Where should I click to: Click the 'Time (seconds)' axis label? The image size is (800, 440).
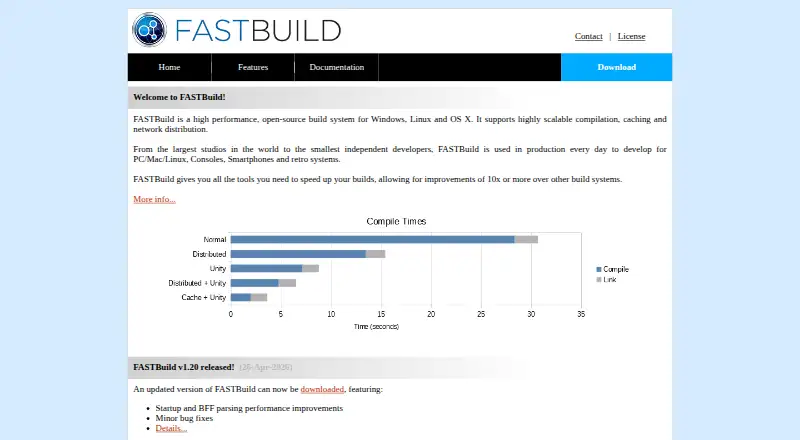coord(377,326)
